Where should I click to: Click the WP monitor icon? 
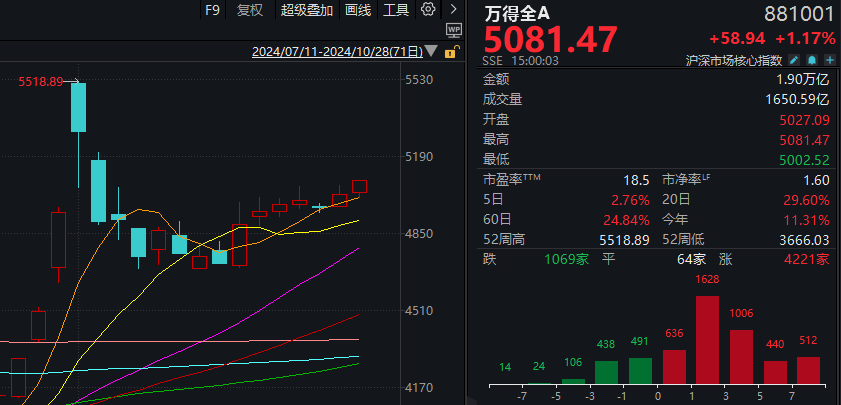pyautogui.click(x=452, y=31)
